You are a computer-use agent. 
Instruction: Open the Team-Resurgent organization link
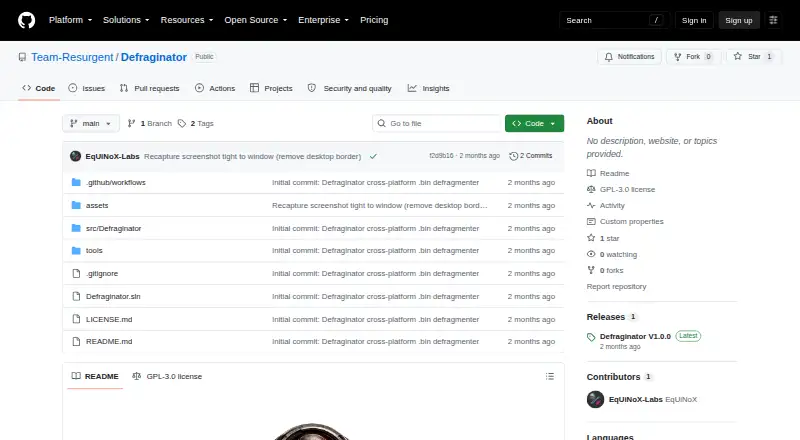(72, 57)
